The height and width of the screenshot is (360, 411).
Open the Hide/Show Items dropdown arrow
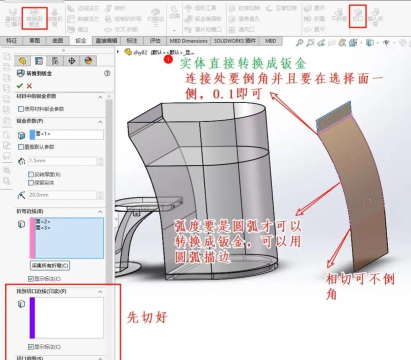coord(394,43)
